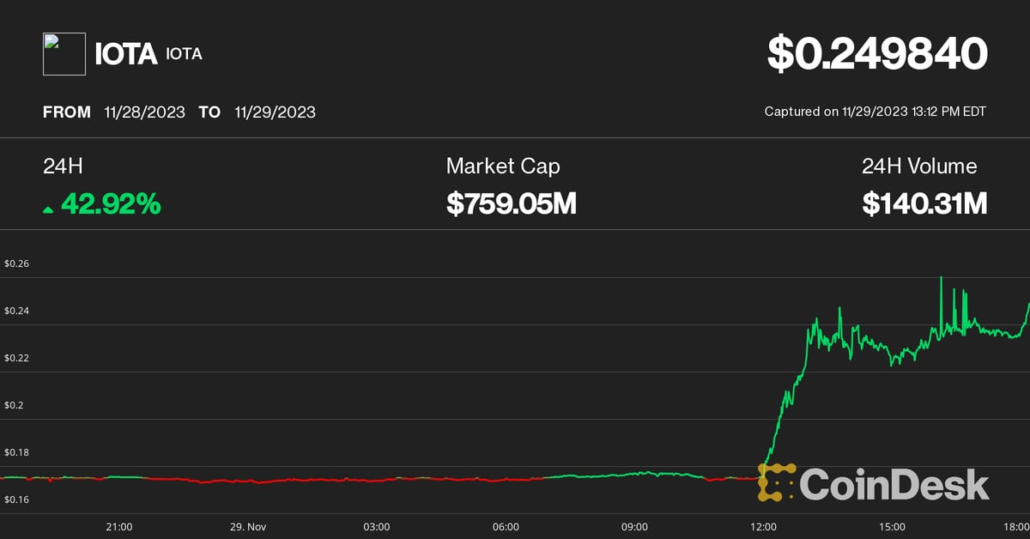
Task: Click the 24H Volume label
Action: tap(919, 166)
